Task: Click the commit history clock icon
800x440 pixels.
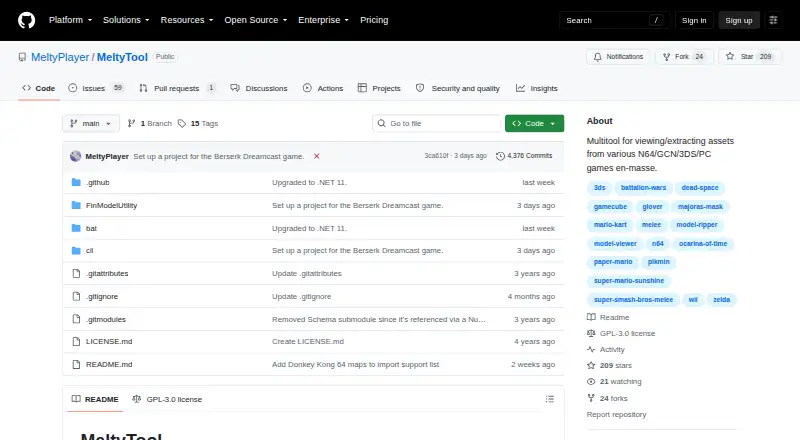Action: click(x=501, y=156)
